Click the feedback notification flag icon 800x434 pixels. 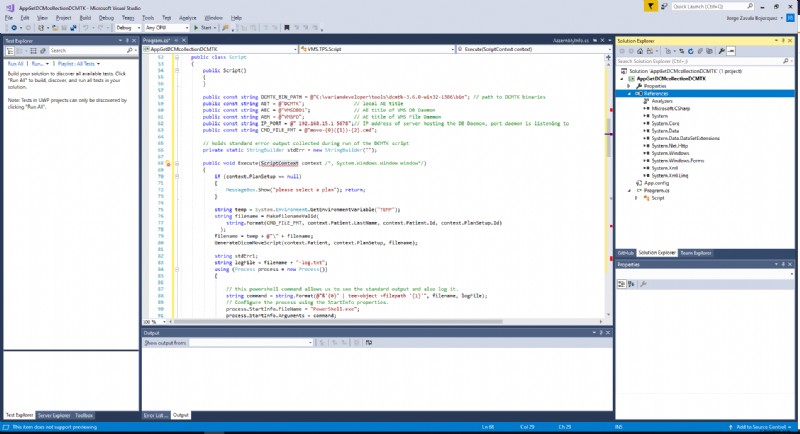(x=652, y=6)
